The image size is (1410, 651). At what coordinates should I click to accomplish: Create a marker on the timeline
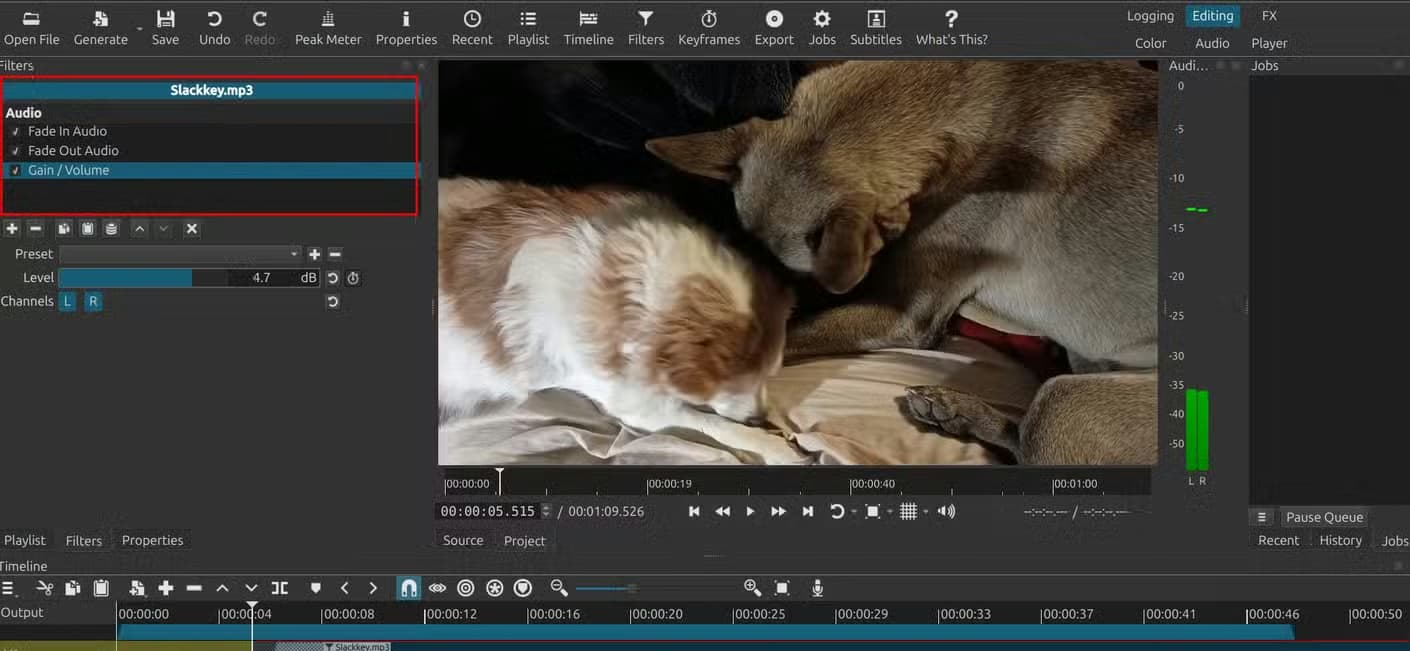[x=316, y=588]
